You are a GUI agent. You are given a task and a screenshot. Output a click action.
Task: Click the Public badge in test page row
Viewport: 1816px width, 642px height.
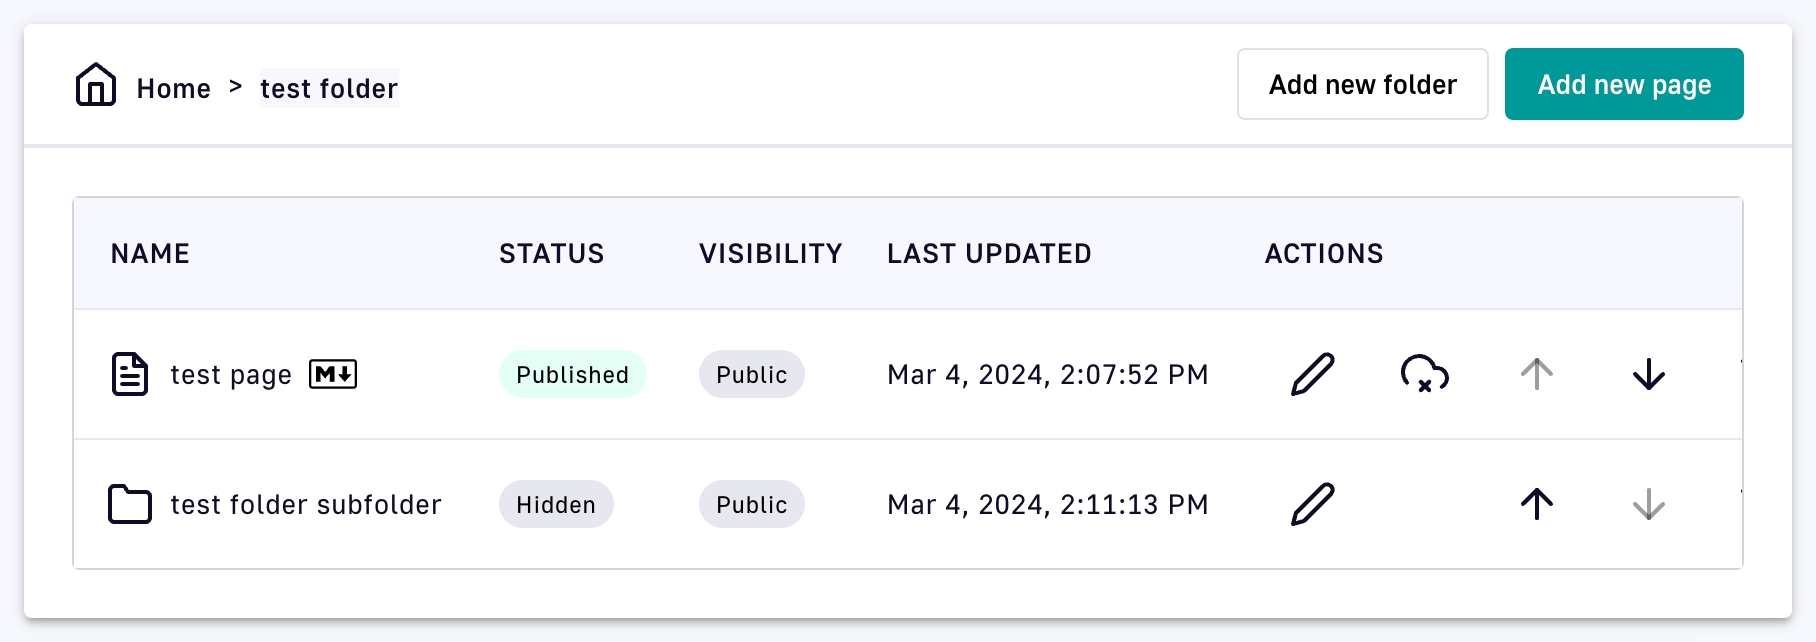point(751,375)
